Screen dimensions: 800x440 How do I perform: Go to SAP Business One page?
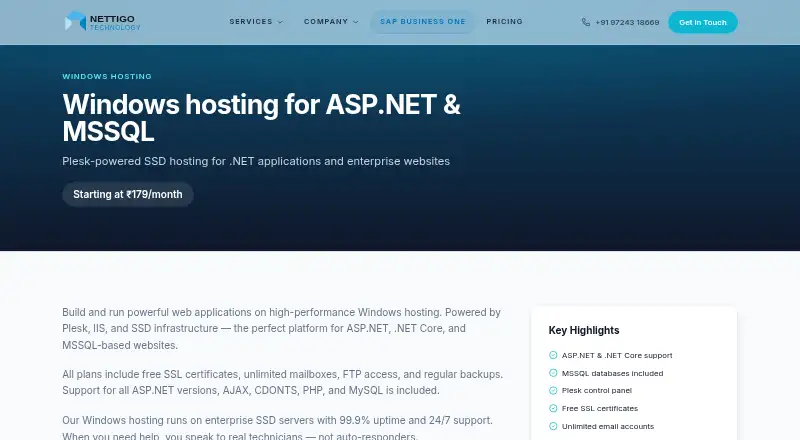tap(422, 21)
